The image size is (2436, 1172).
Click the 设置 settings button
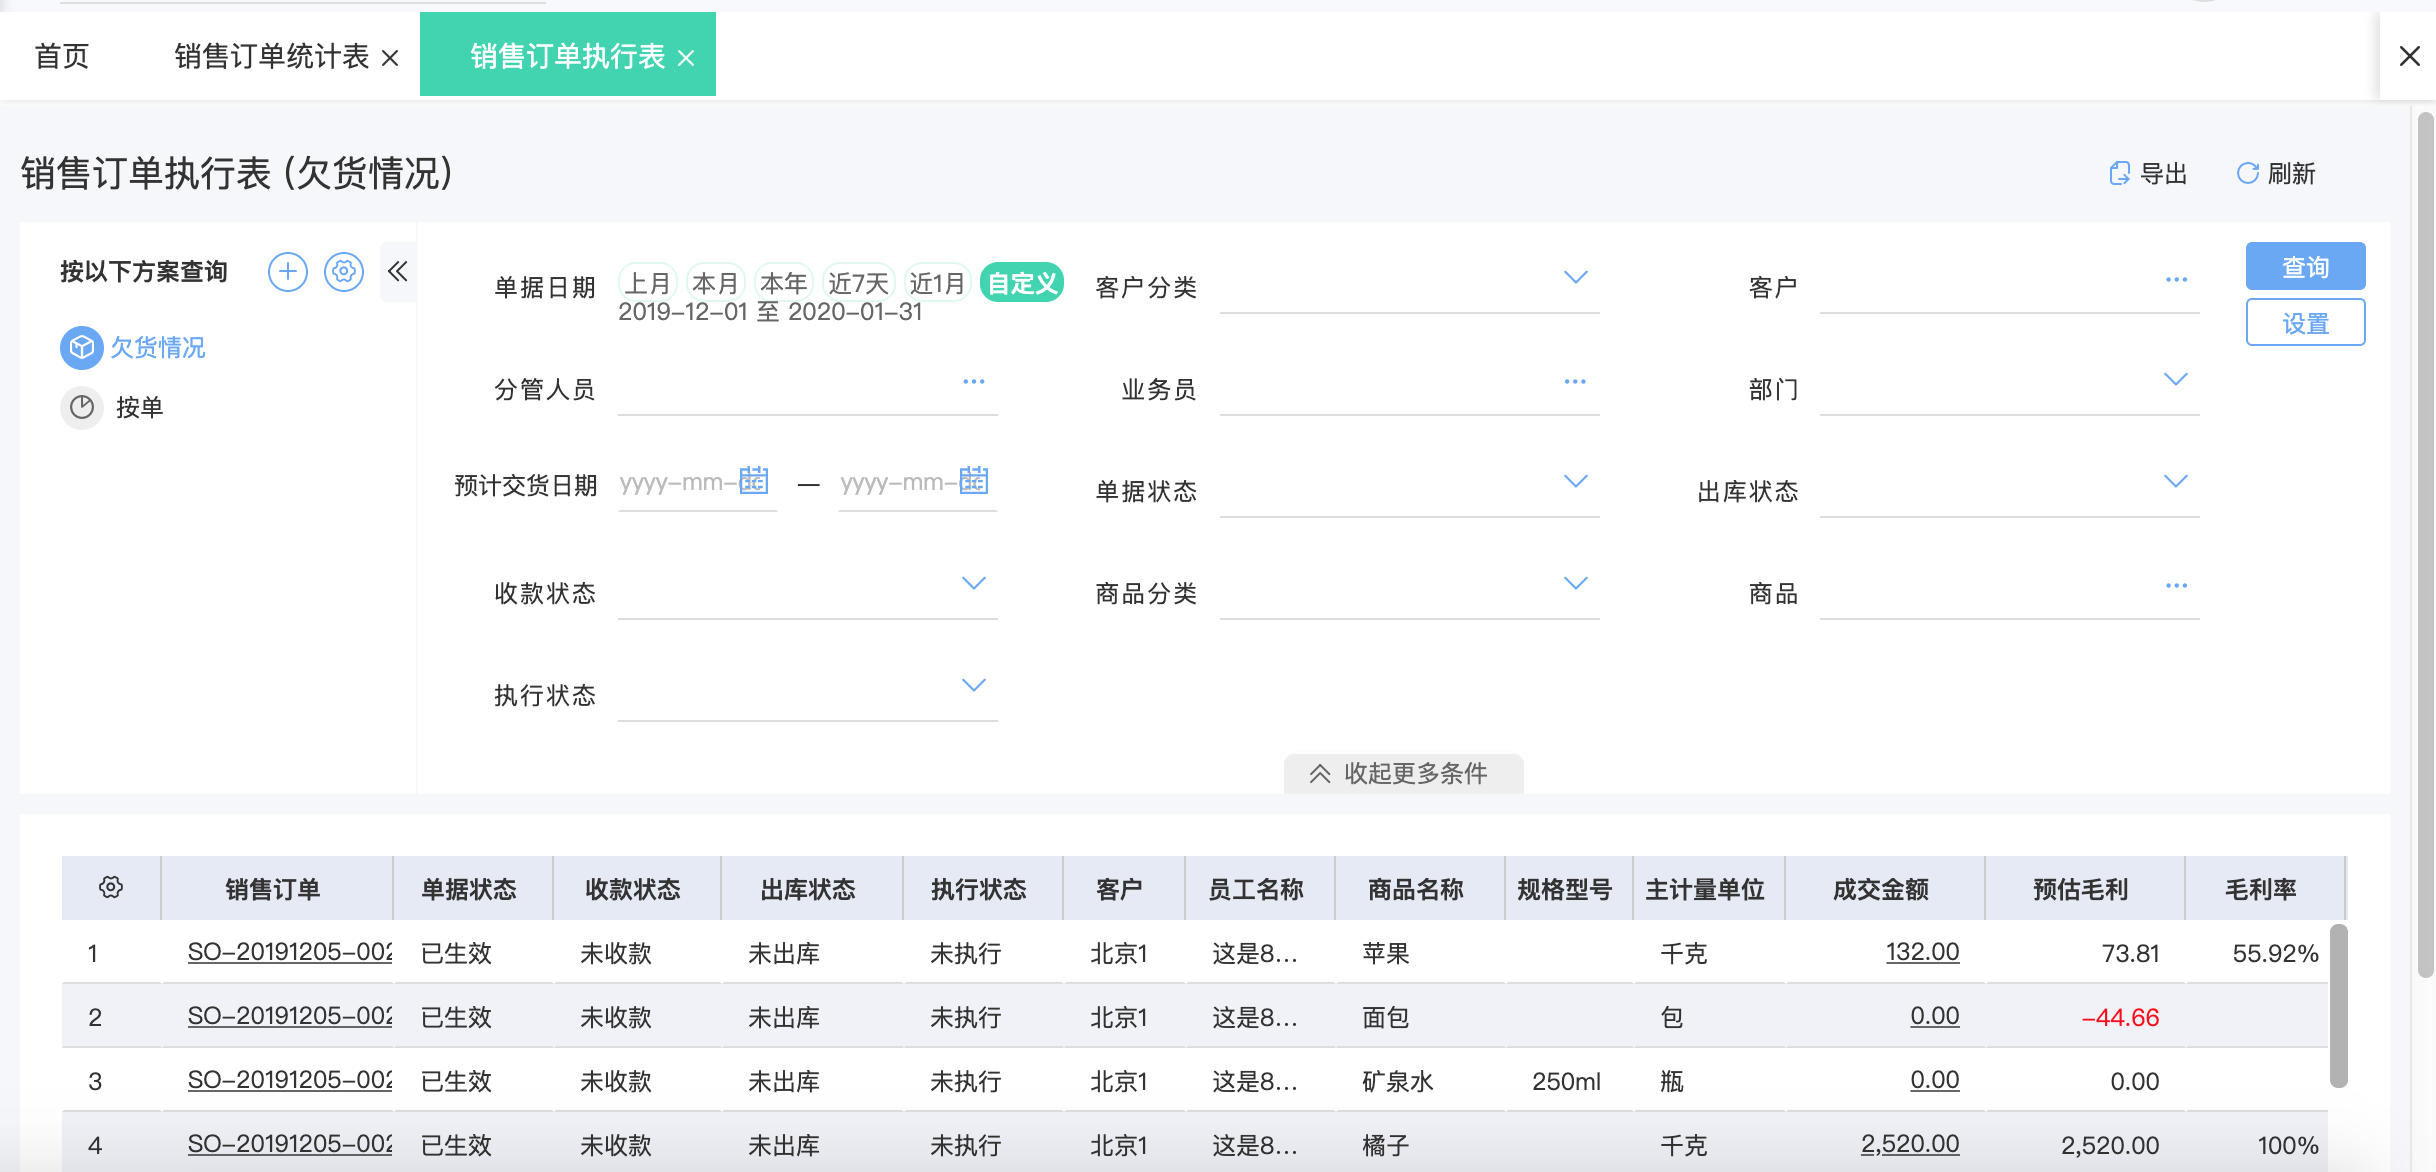click(2307, 325)
